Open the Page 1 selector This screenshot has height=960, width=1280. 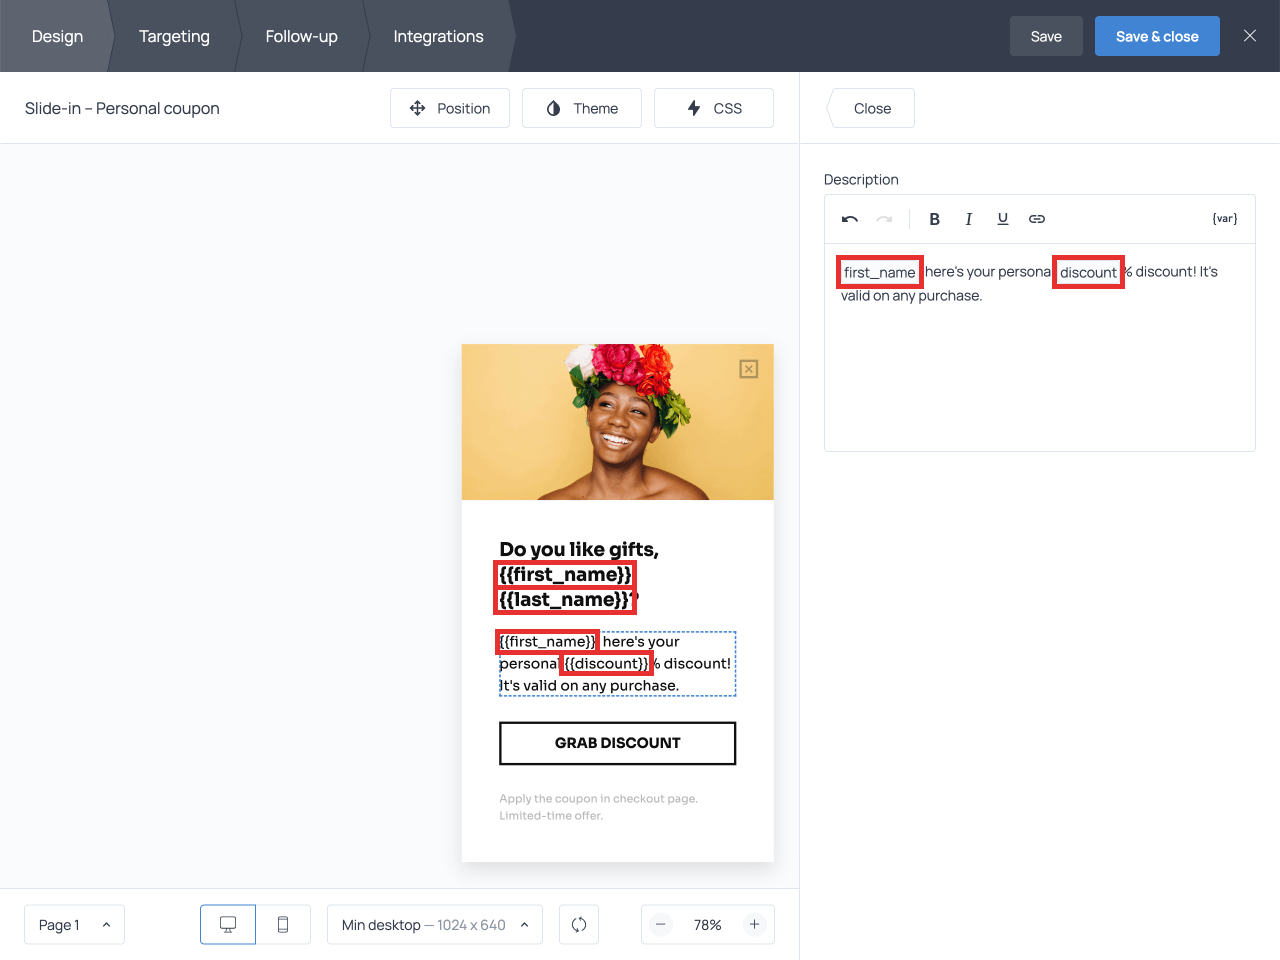pos(74,924)
